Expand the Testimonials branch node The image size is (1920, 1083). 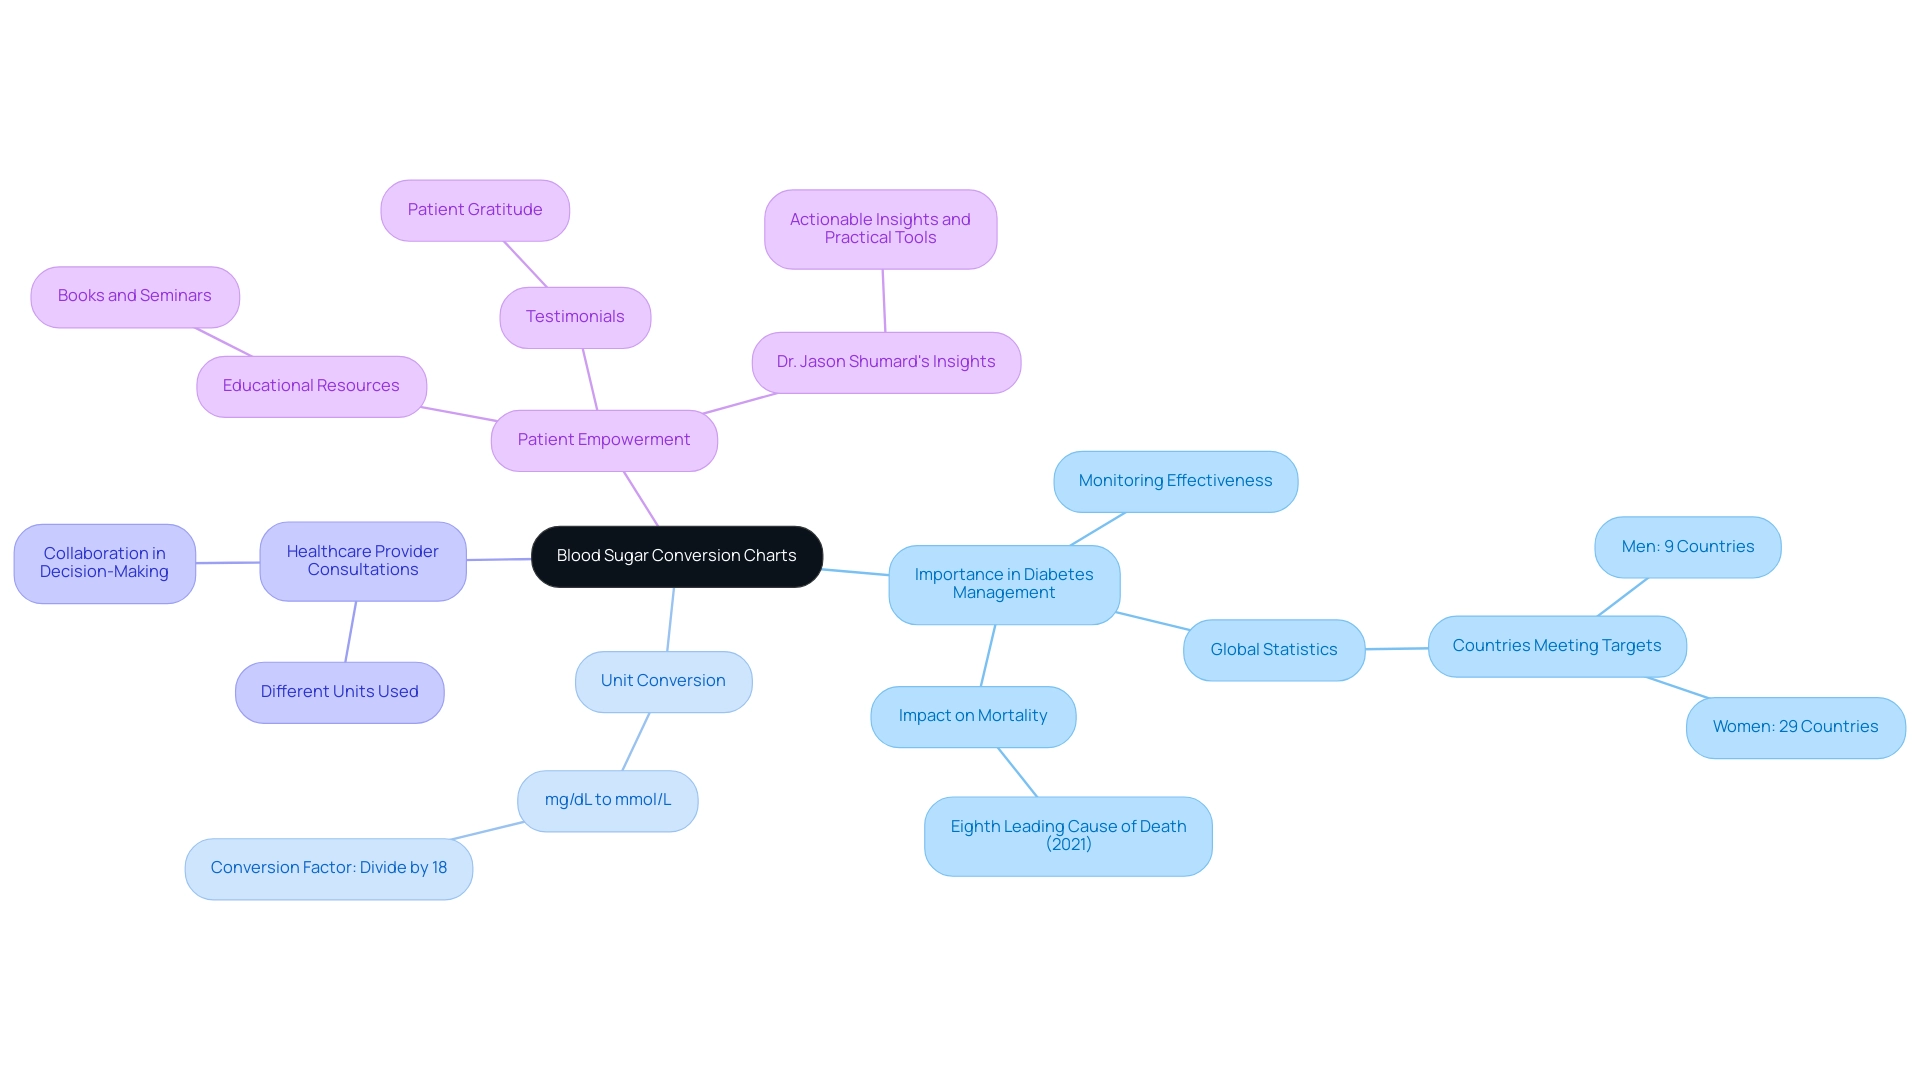[x=575, y=315]
